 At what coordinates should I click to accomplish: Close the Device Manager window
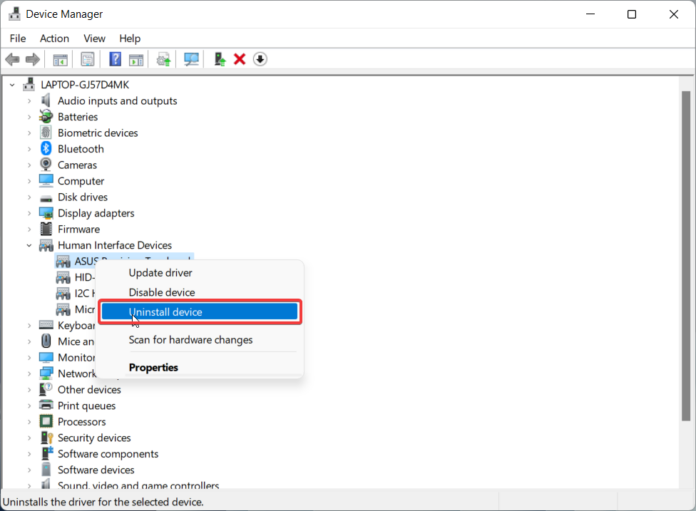pos(674,14)
